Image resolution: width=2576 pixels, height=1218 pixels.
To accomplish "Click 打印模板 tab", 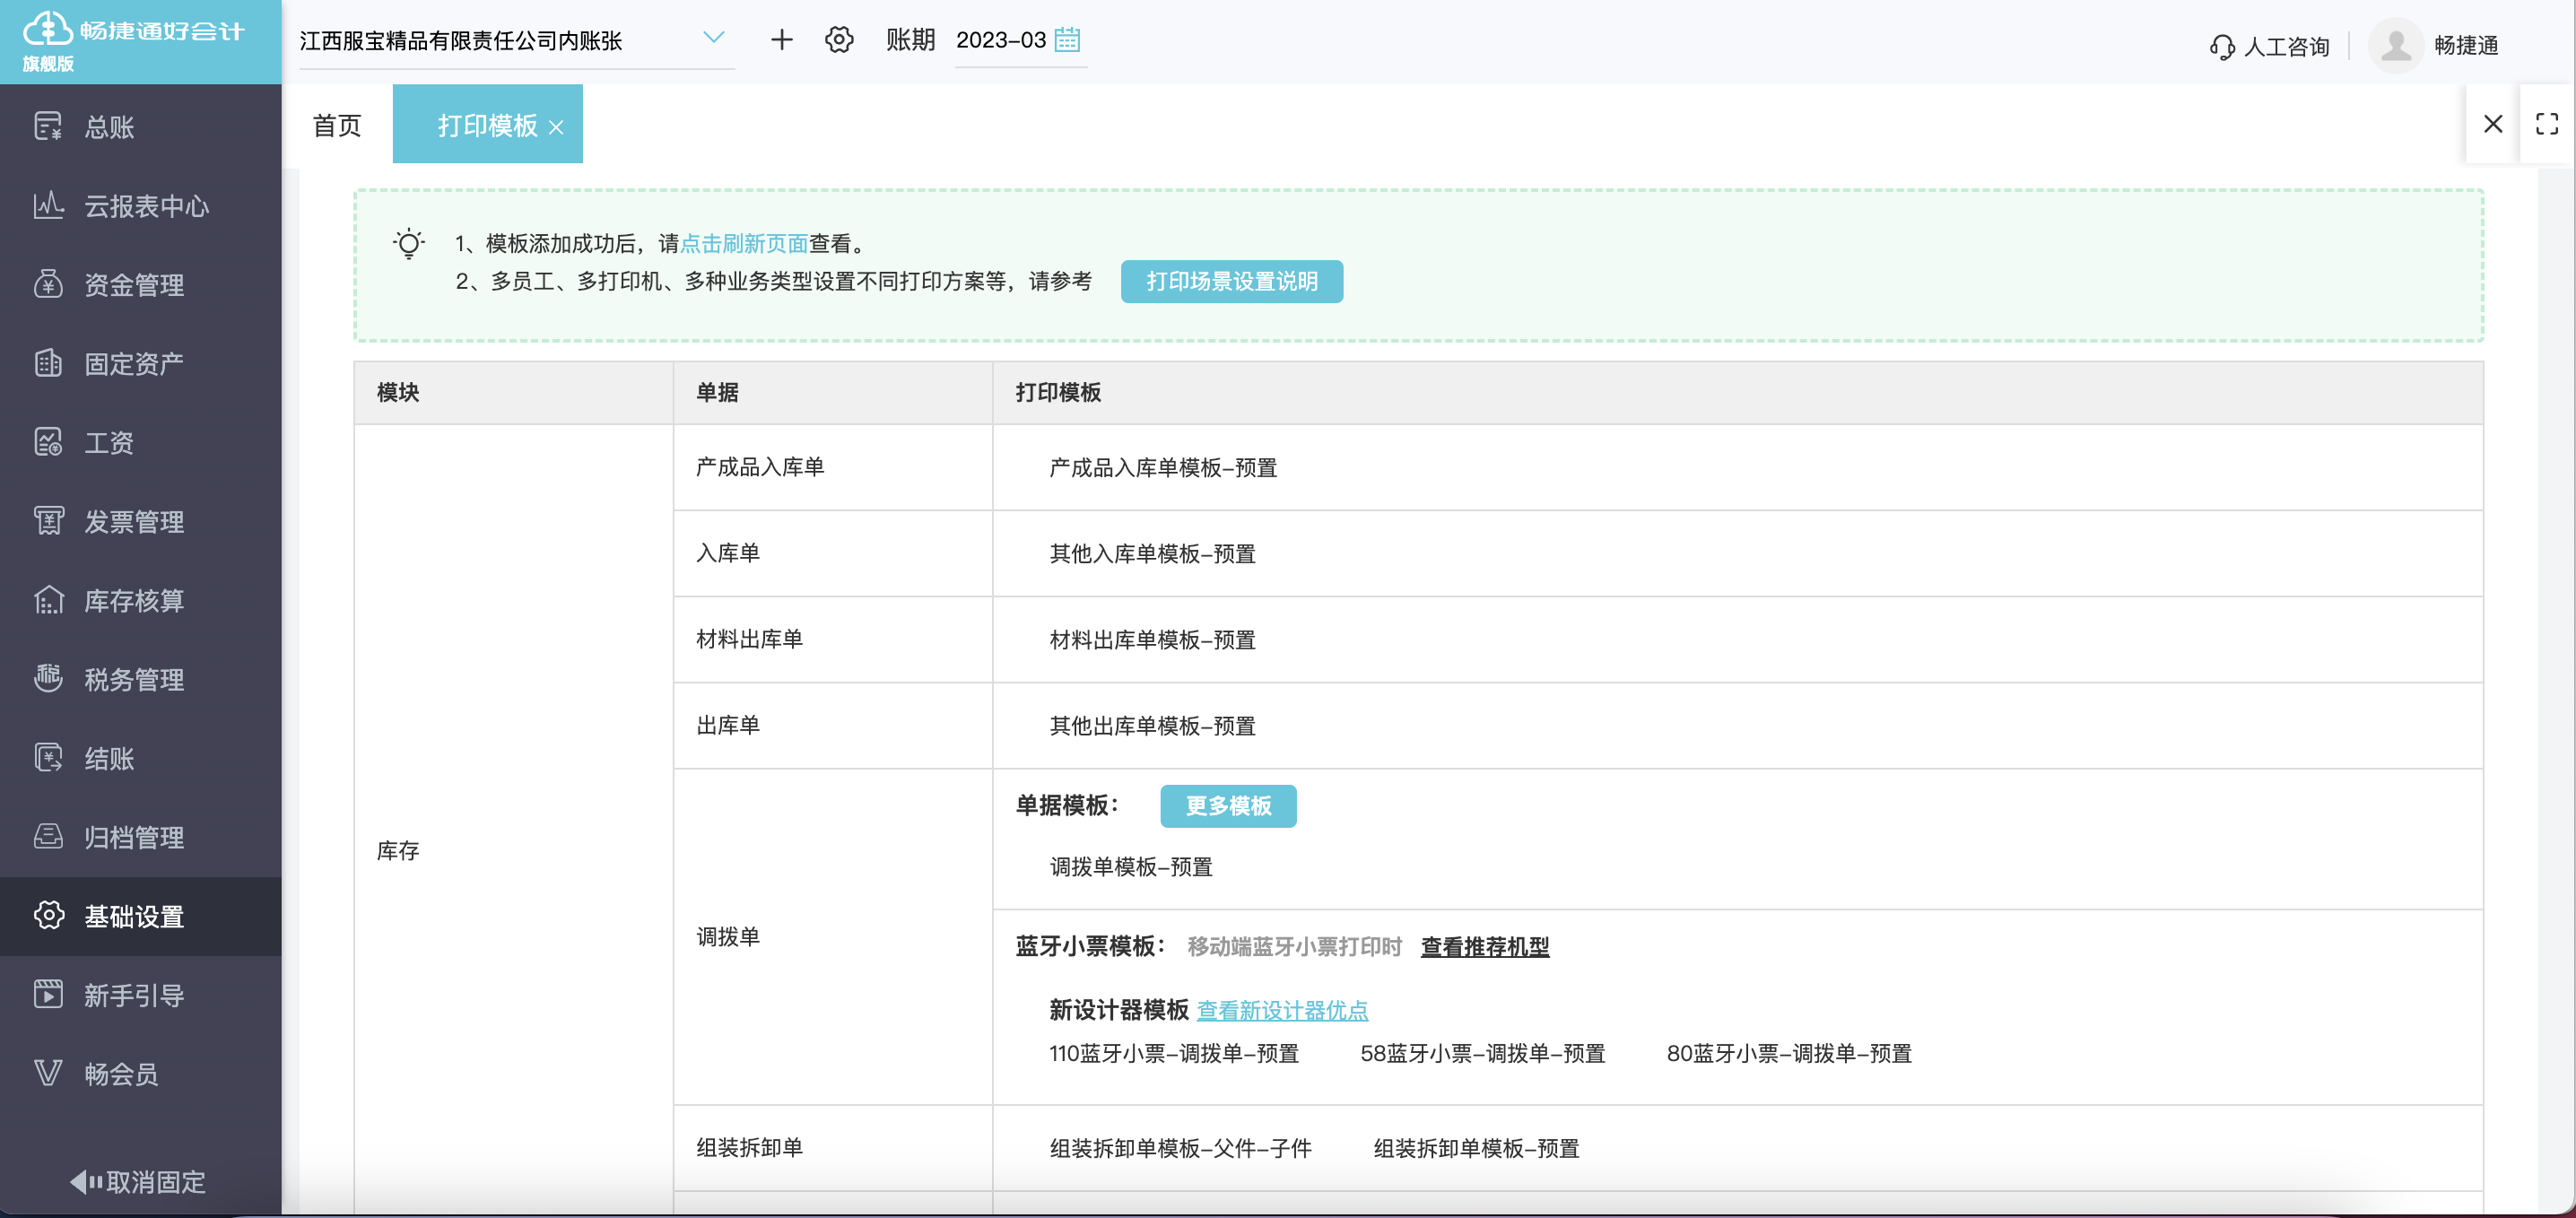I will click(488, 125).
